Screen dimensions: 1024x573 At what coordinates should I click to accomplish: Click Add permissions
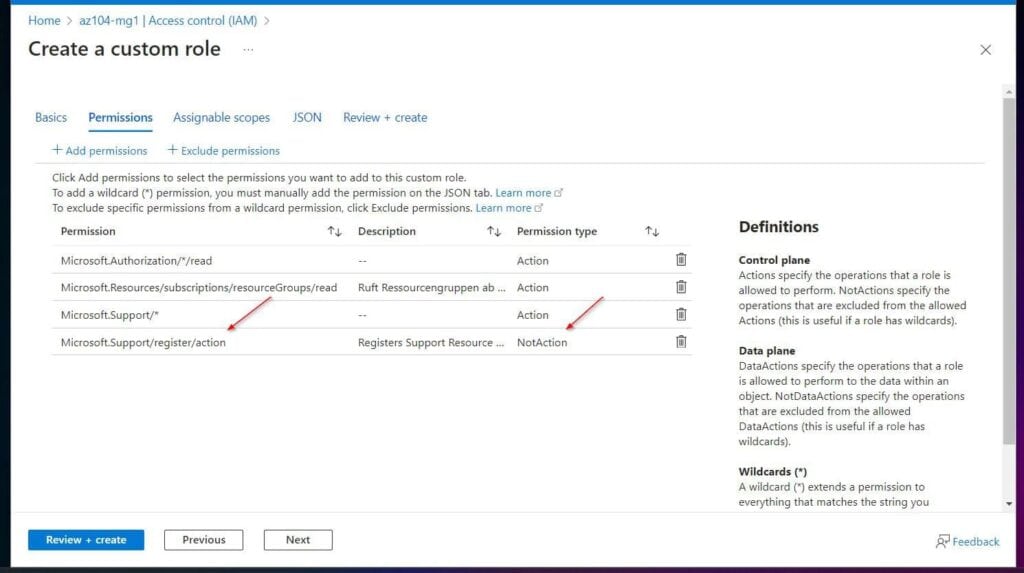(100, 150)
